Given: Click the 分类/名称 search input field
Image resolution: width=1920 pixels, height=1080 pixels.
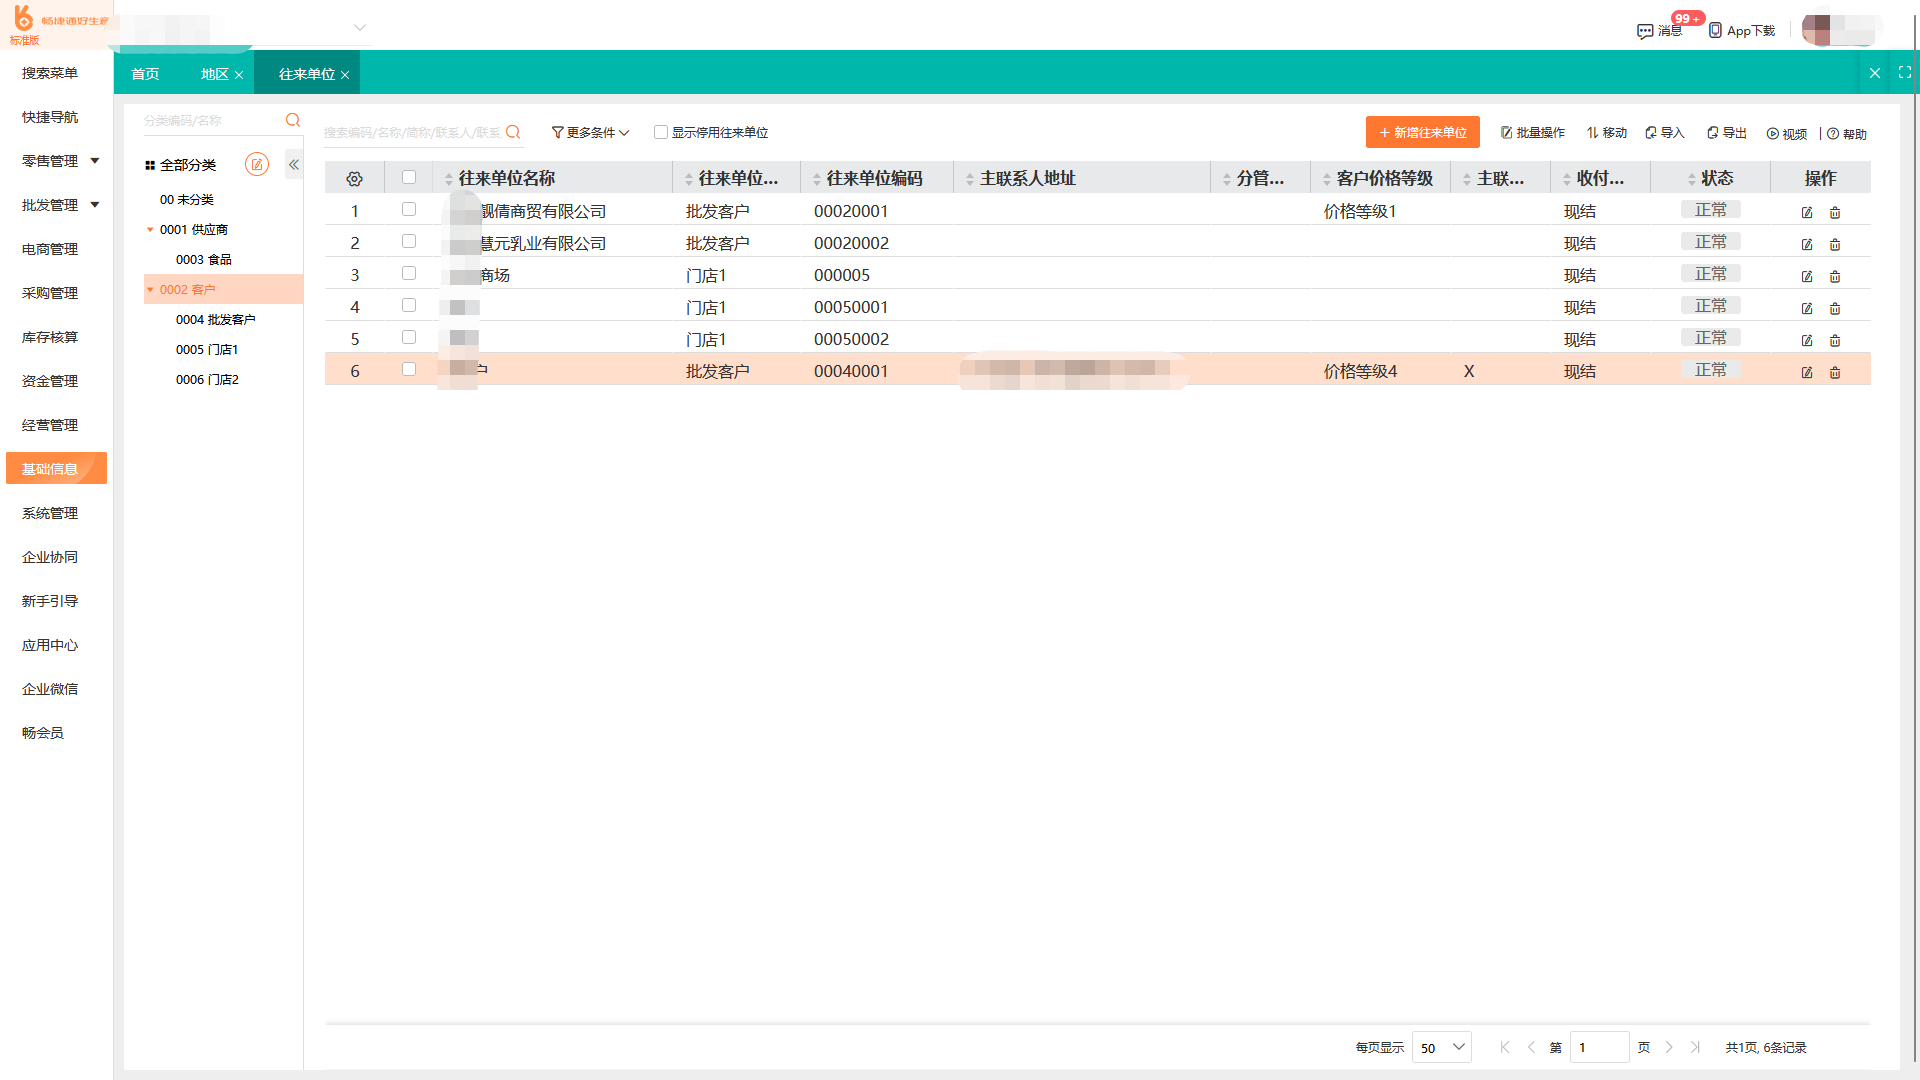Looking at the screenshot, I should [204, 120].
